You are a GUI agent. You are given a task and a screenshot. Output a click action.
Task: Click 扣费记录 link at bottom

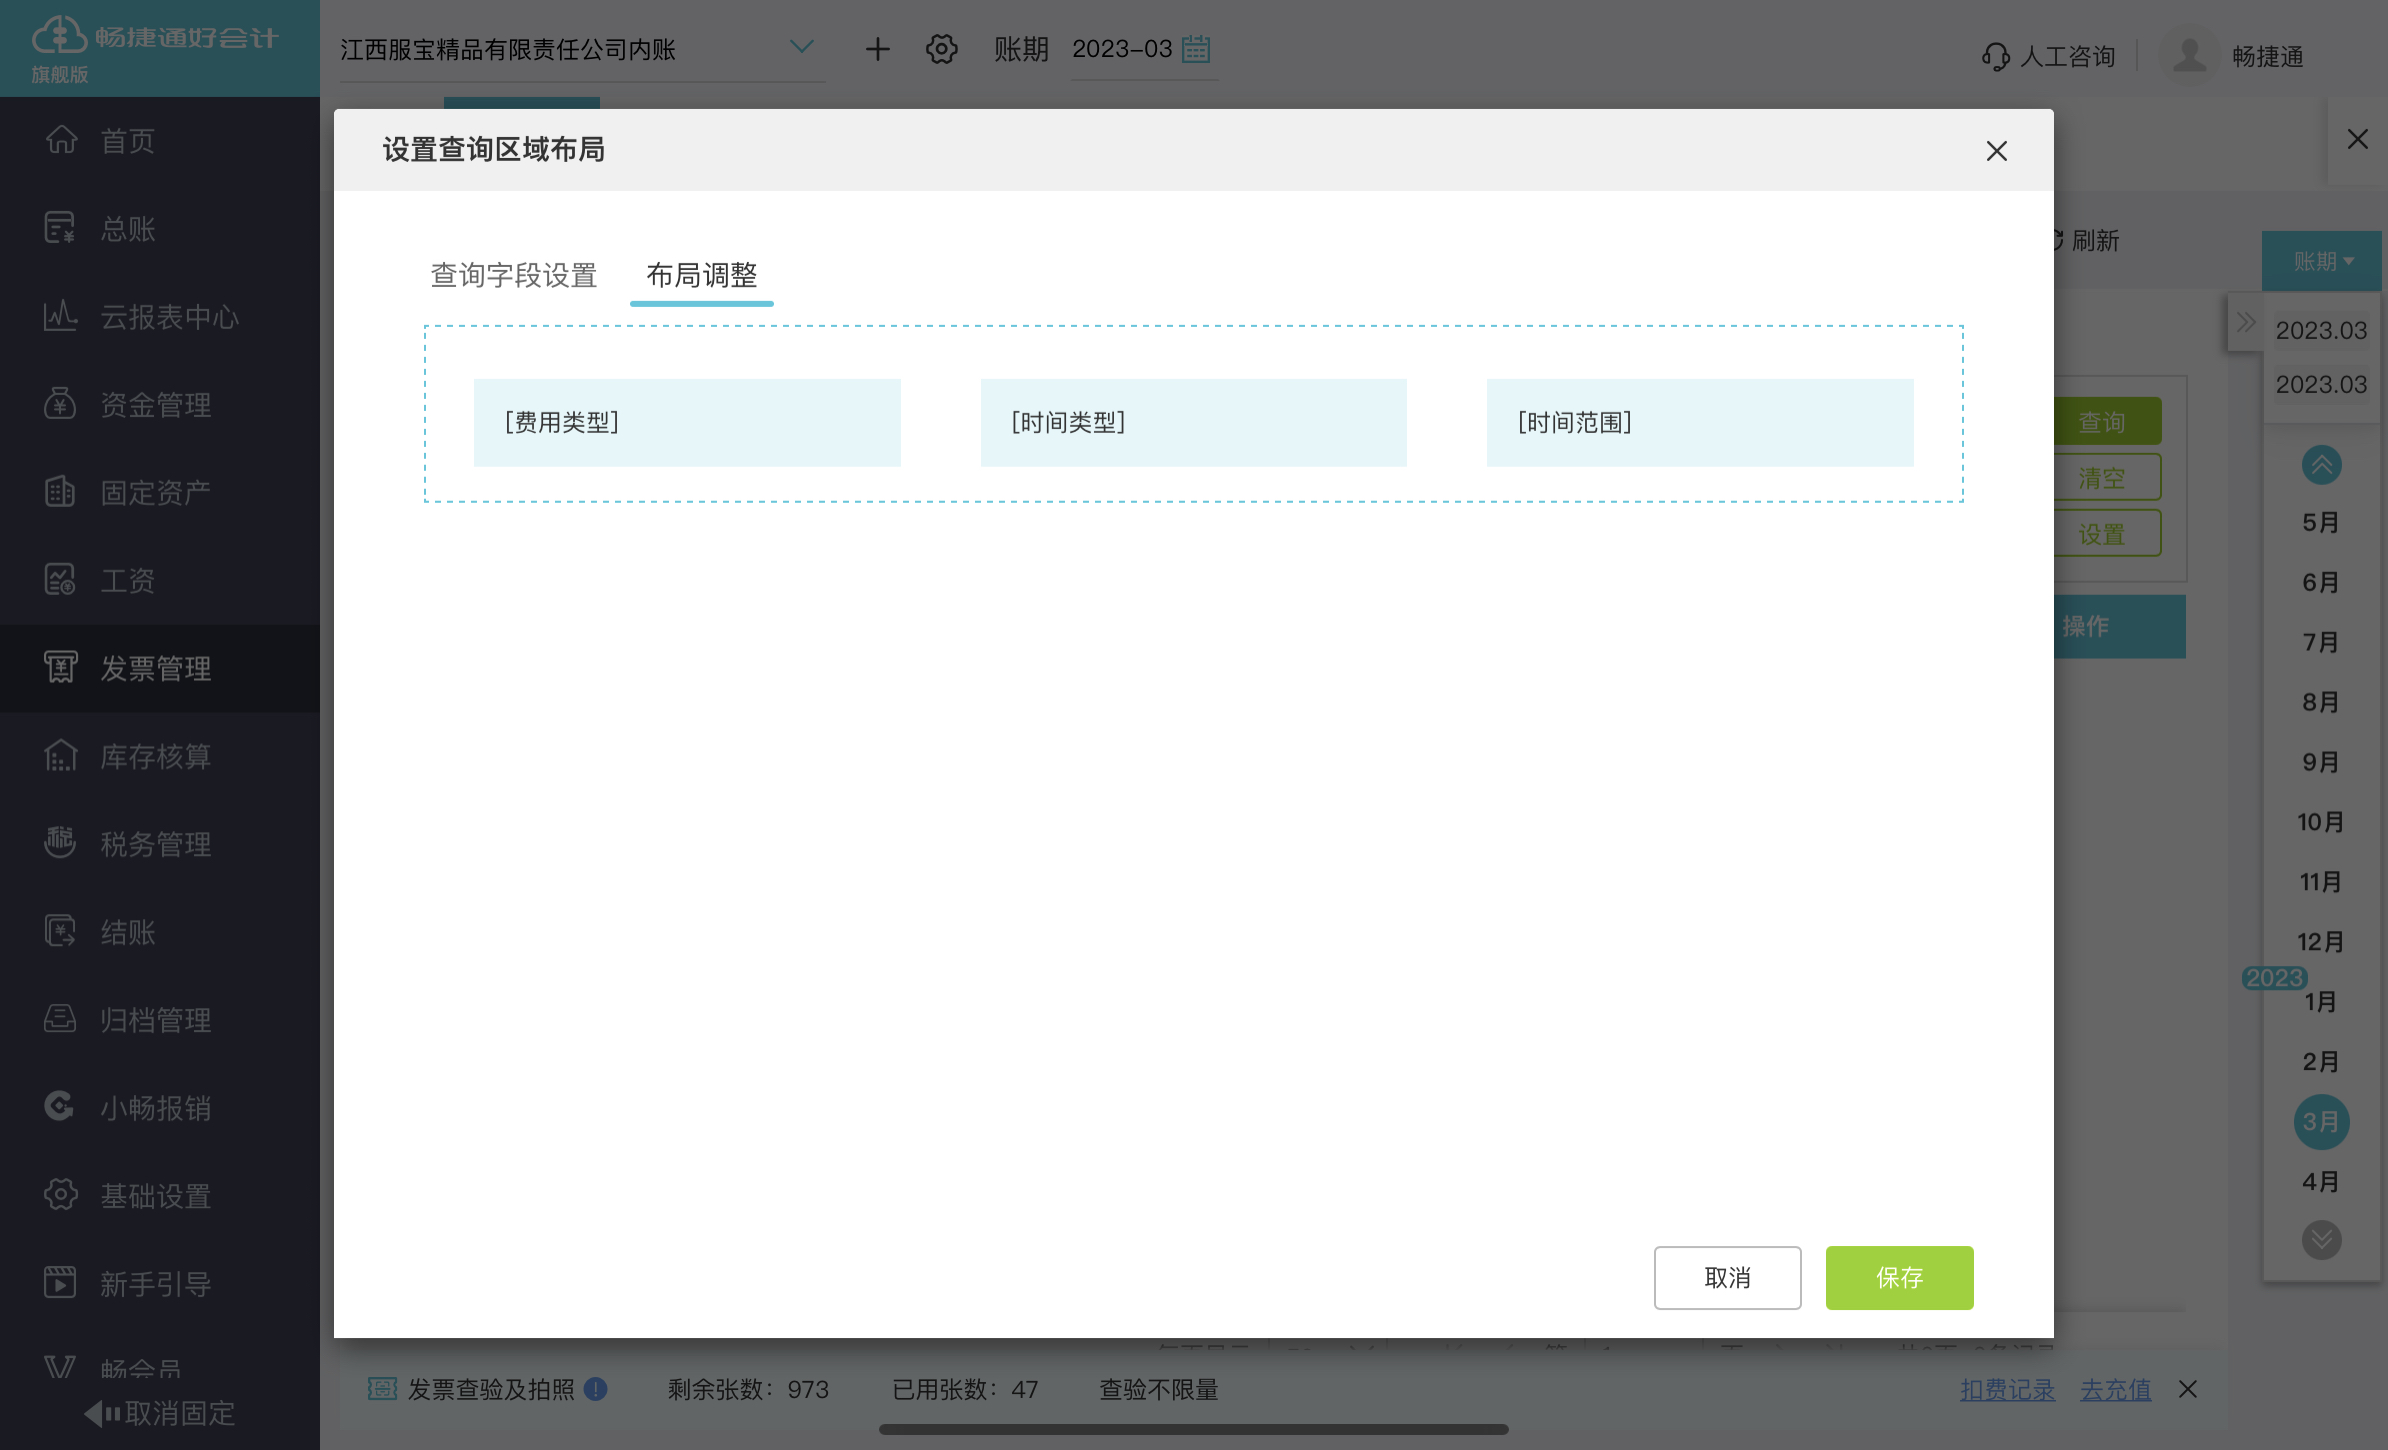point(2008,1387)
